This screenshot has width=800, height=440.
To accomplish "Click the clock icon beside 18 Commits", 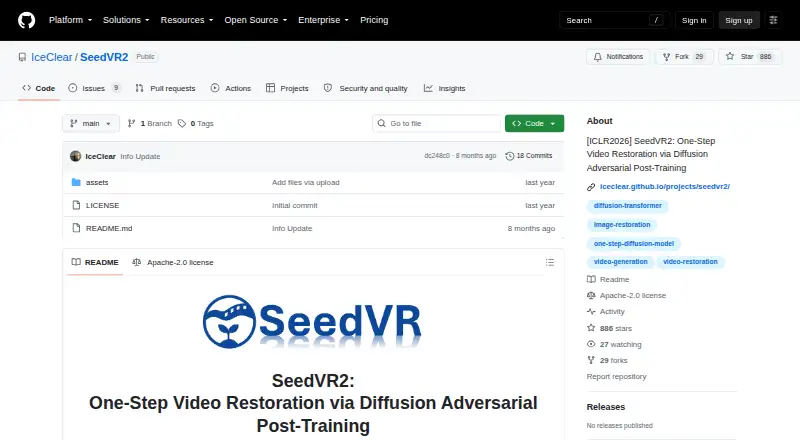I will (x=509, y=156).
